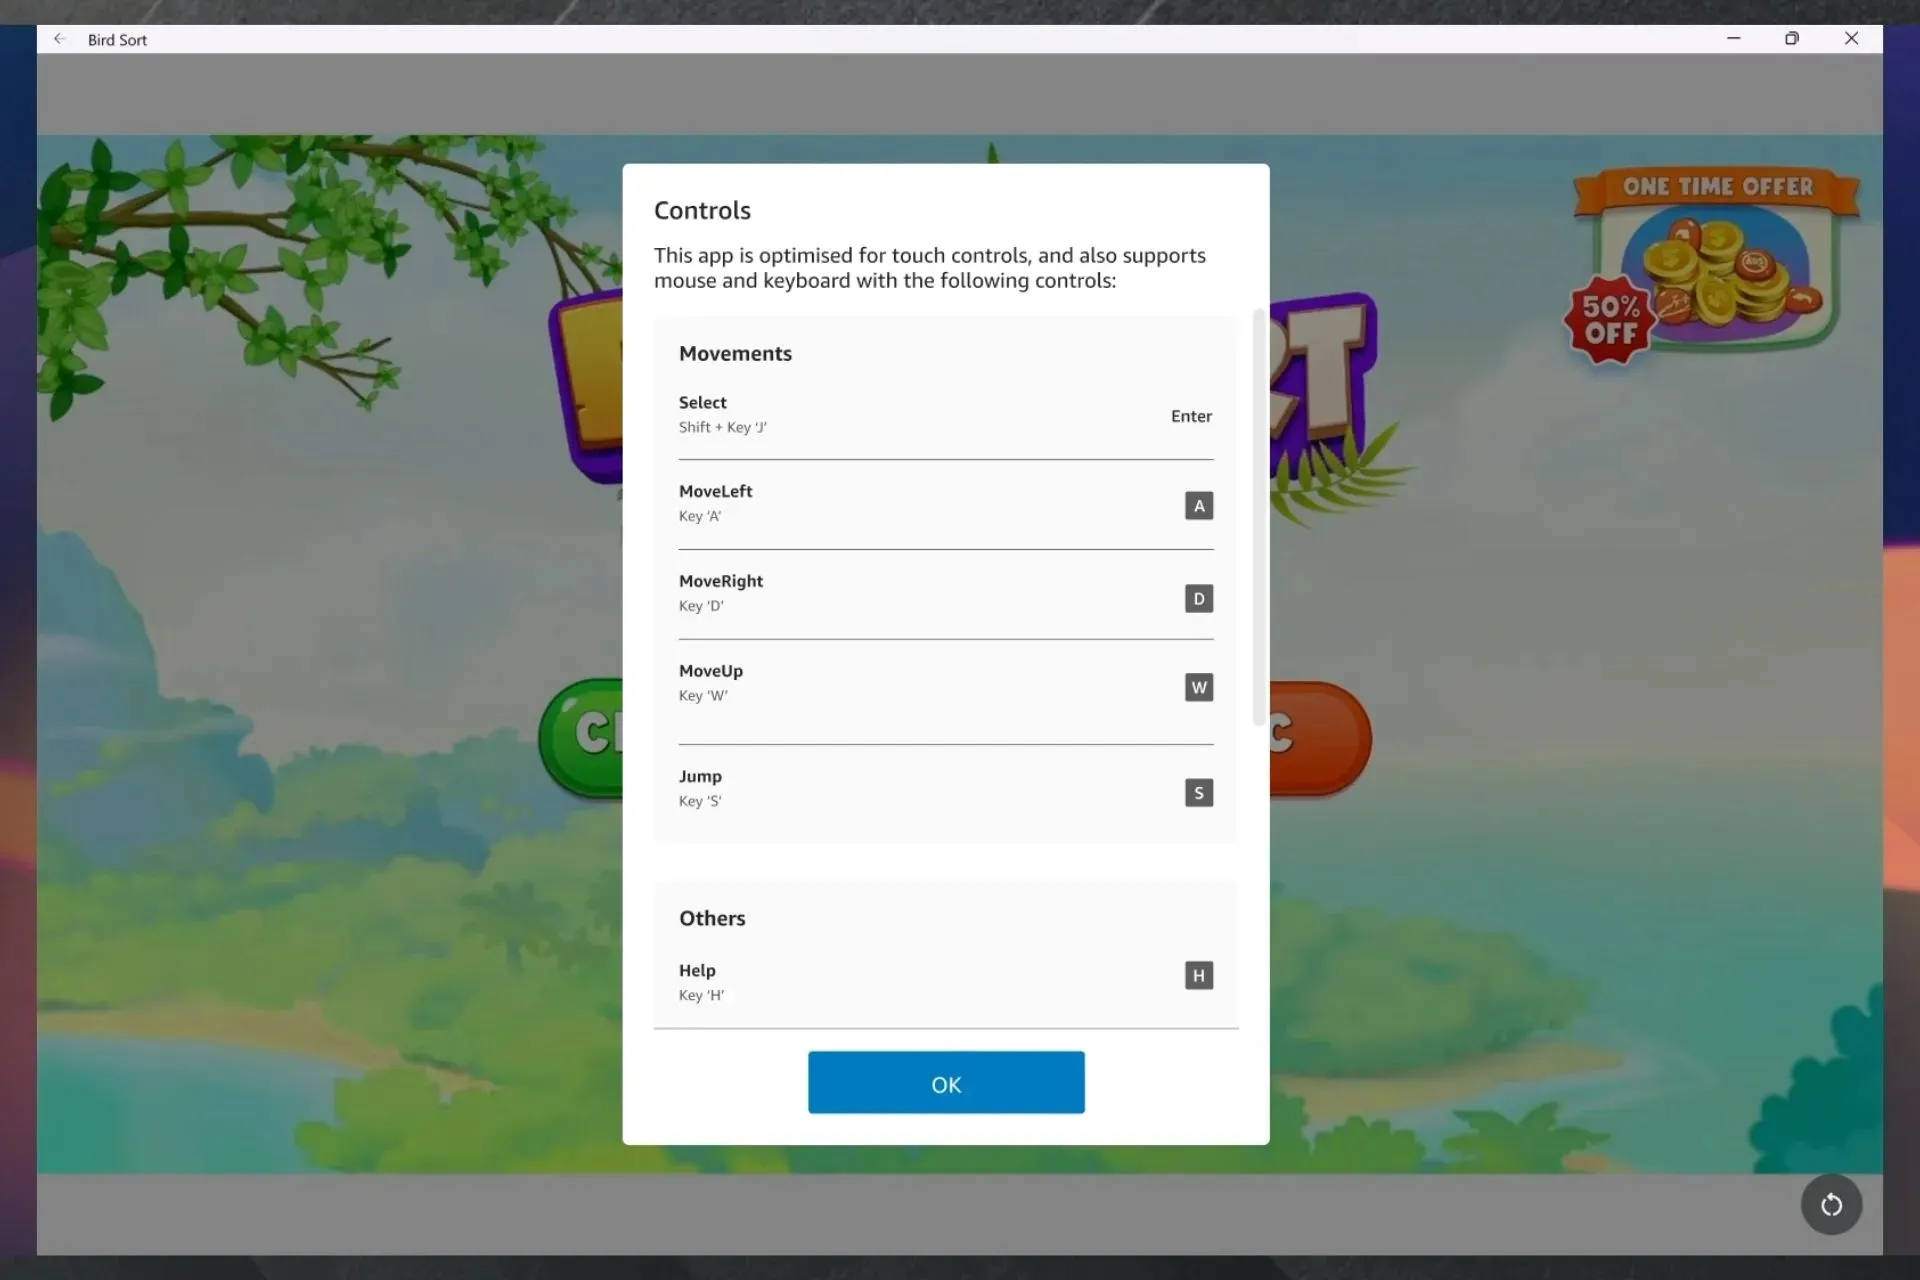Select the W key binding for MoveUp

coord(1199,687)
